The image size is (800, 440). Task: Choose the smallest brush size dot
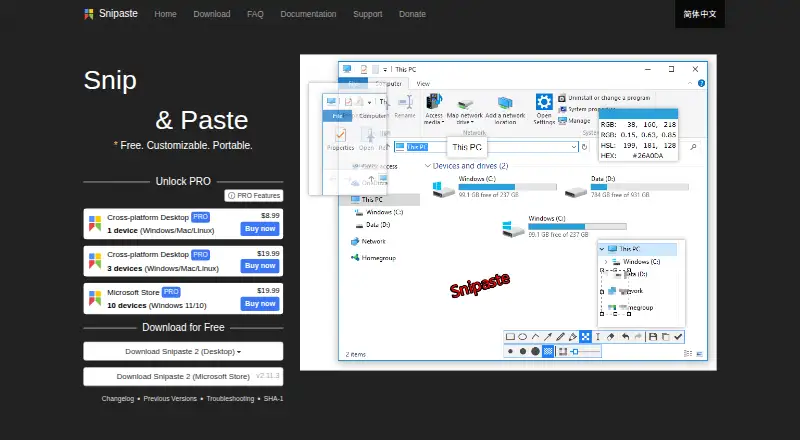(x=510, y=351)
